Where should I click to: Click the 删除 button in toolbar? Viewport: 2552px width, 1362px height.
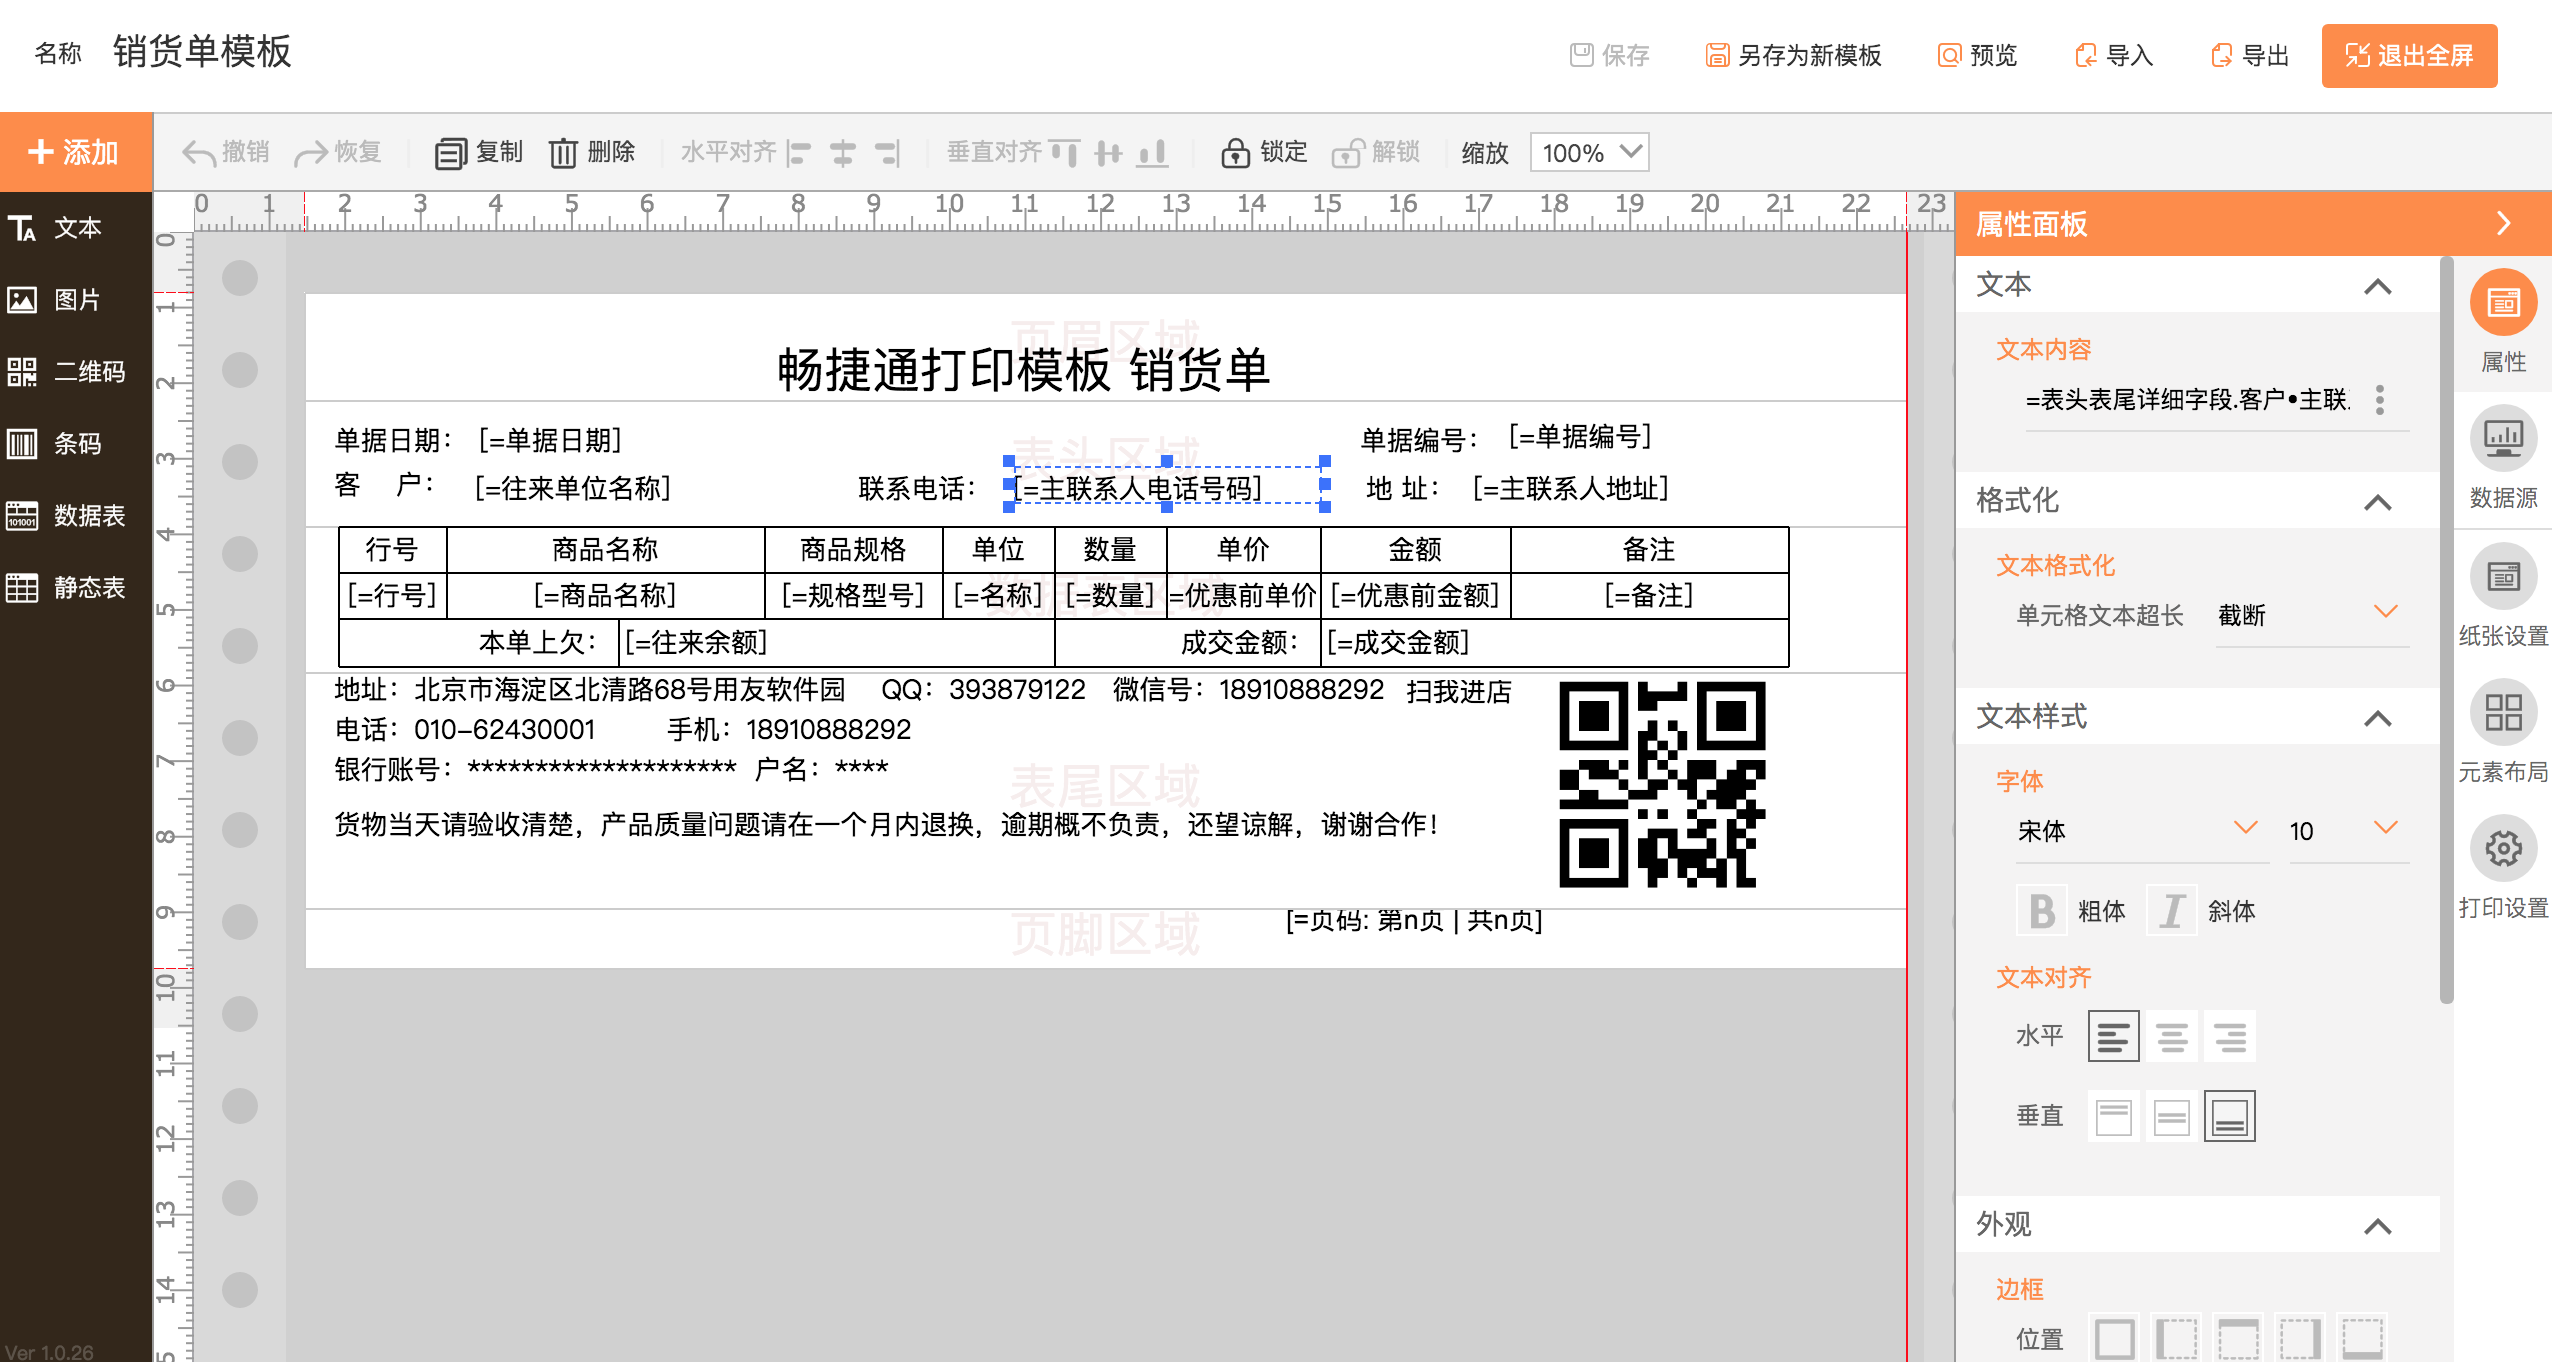tap(592, 154)
